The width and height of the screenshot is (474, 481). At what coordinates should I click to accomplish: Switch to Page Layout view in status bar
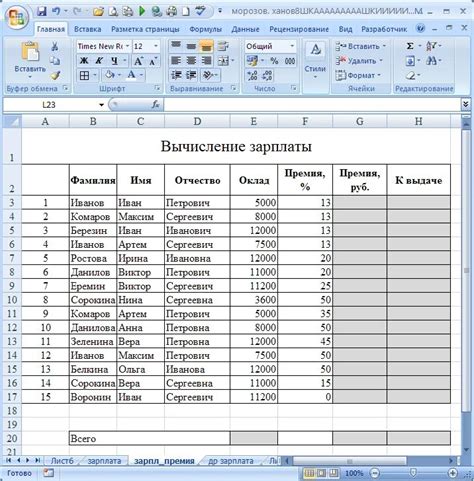tap(321, 473)
